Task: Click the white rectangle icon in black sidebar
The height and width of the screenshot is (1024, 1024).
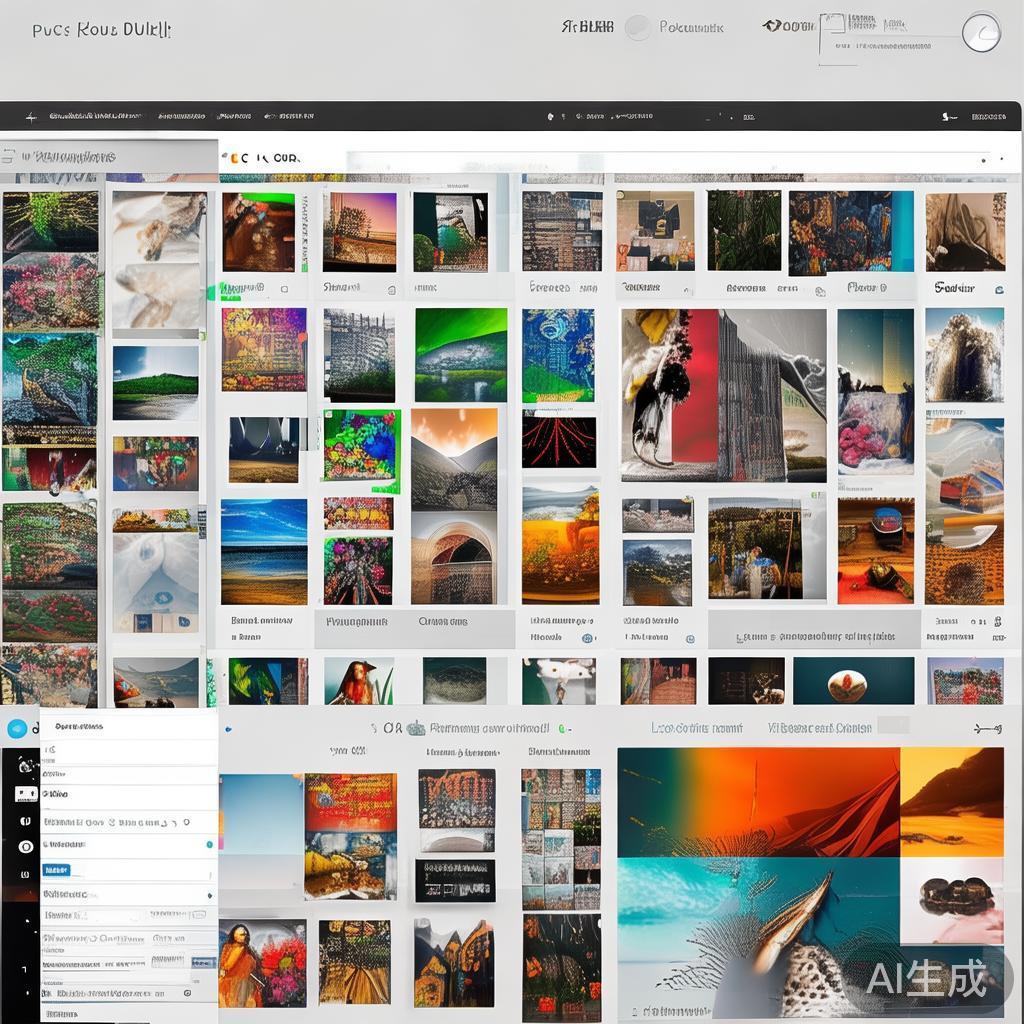Action: pos(25,794)
